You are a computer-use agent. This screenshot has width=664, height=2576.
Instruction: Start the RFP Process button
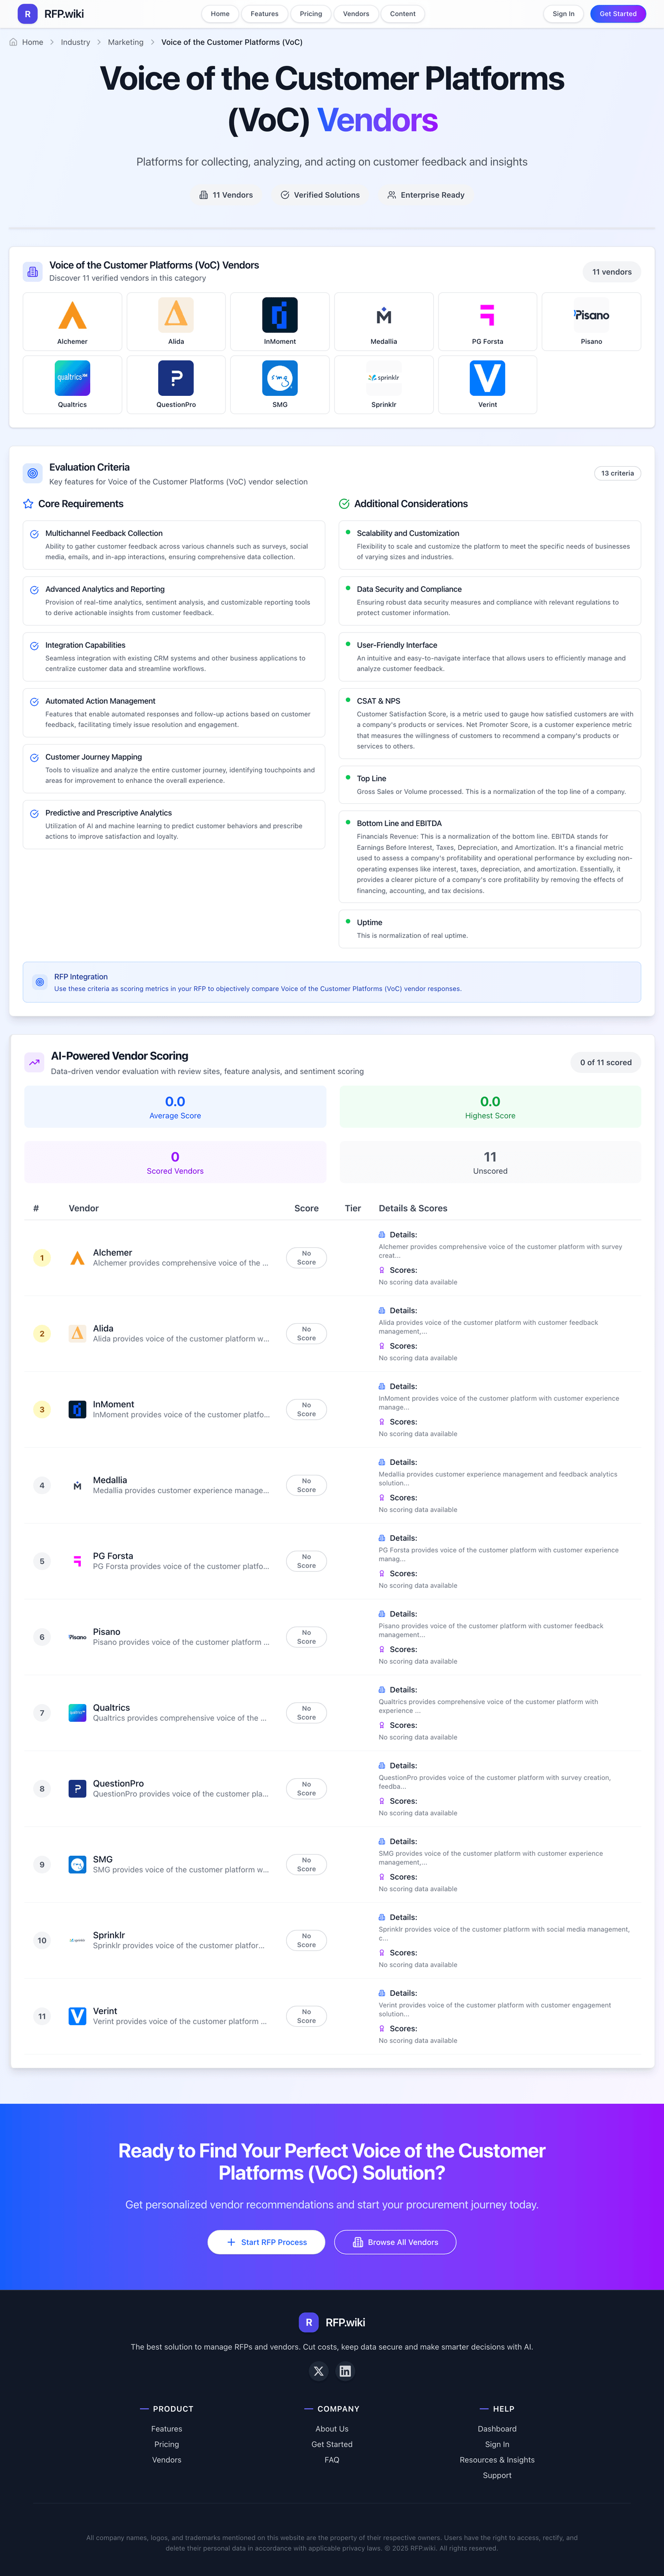[x=266, y=2242]
